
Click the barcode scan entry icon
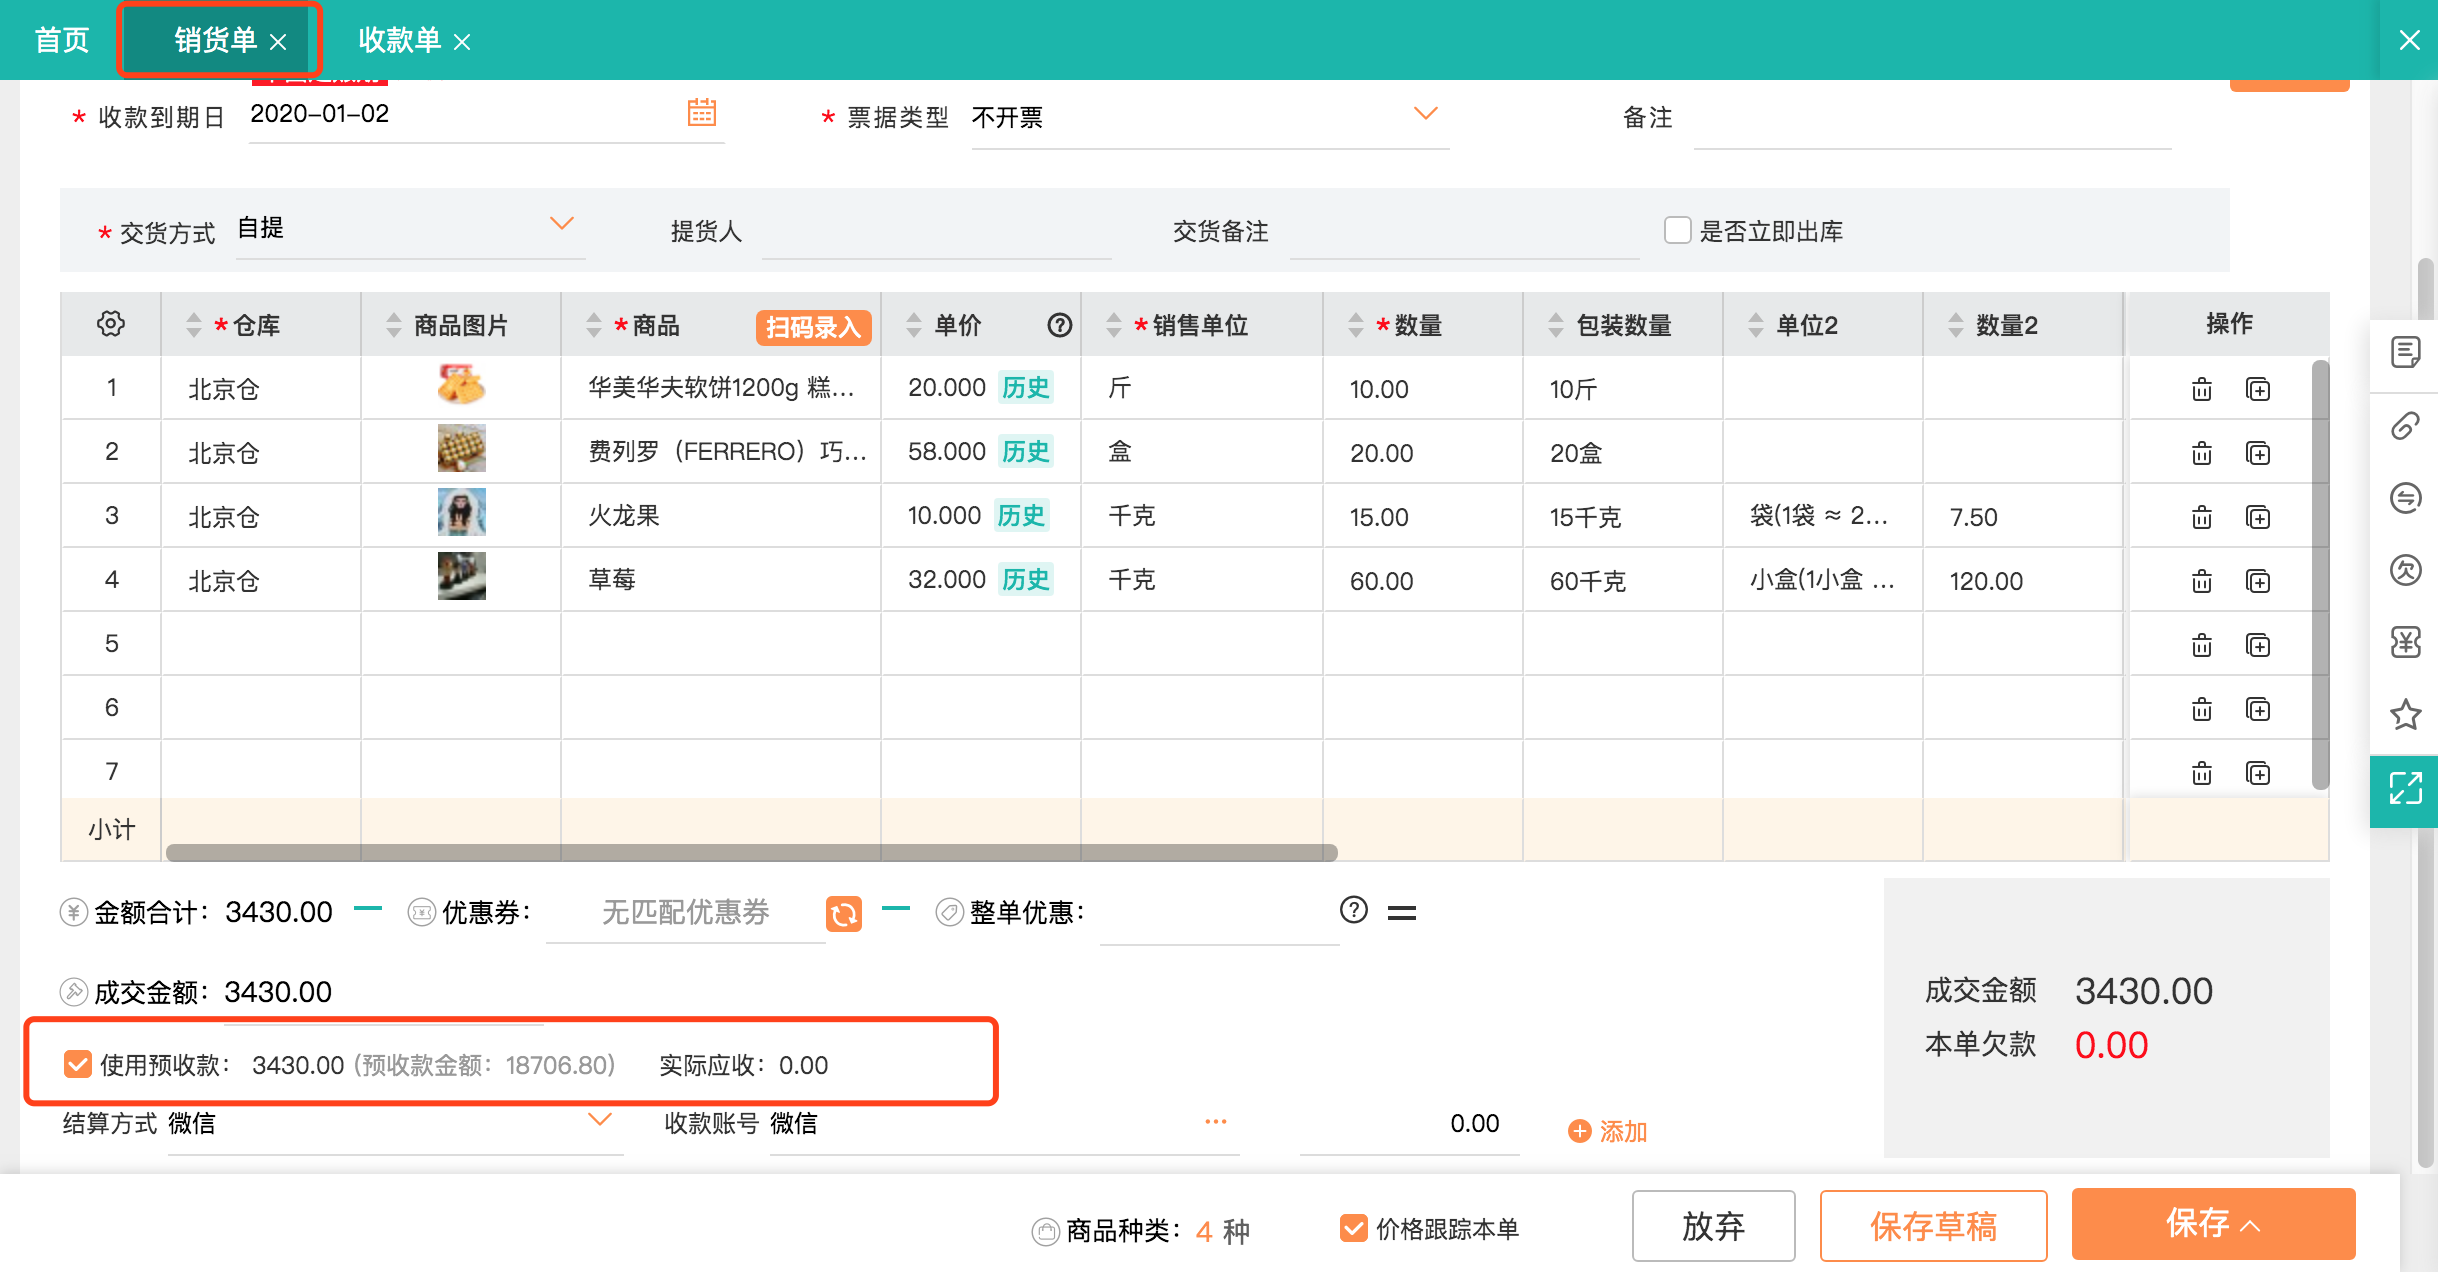(x=813, y=327)
